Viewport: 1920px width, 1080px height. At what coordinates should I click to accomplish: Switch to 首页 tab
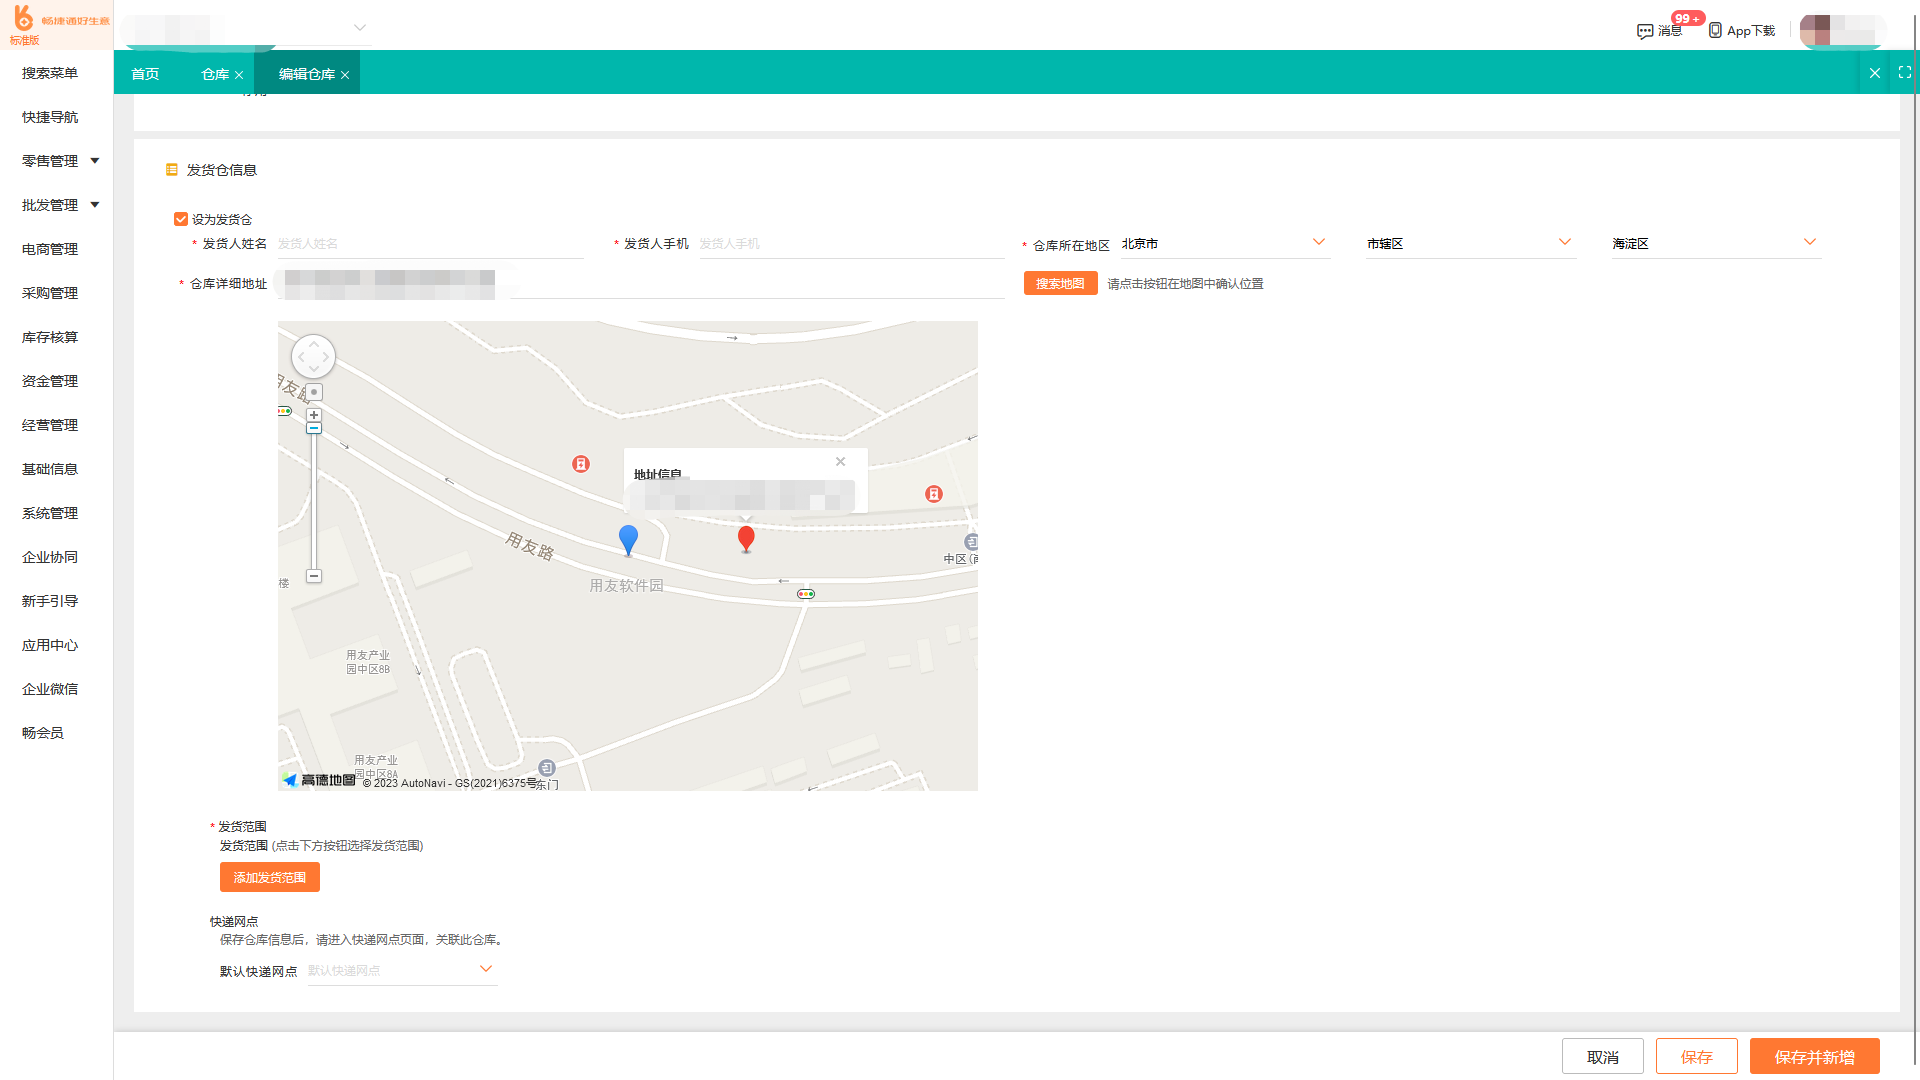coord(144,73)
